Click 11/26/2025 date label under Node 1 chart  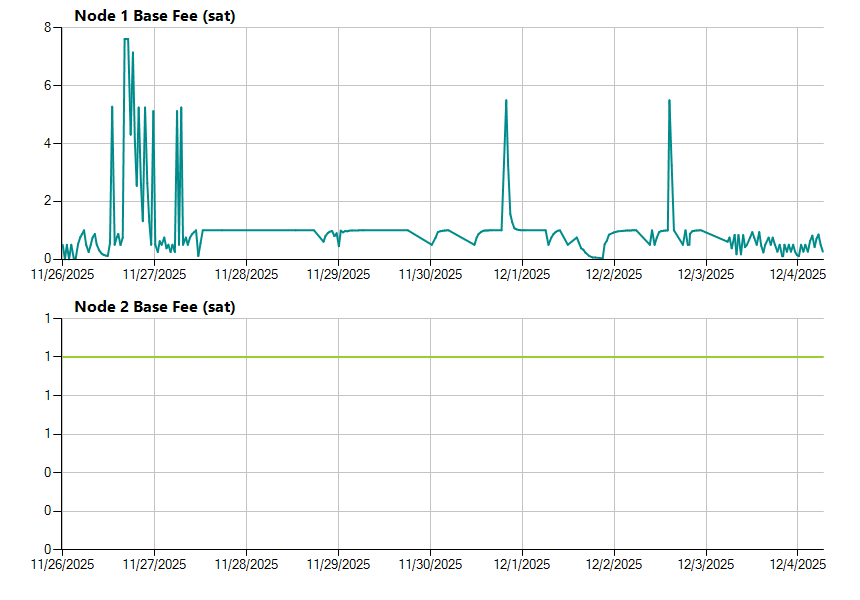(x=62, y=274)
